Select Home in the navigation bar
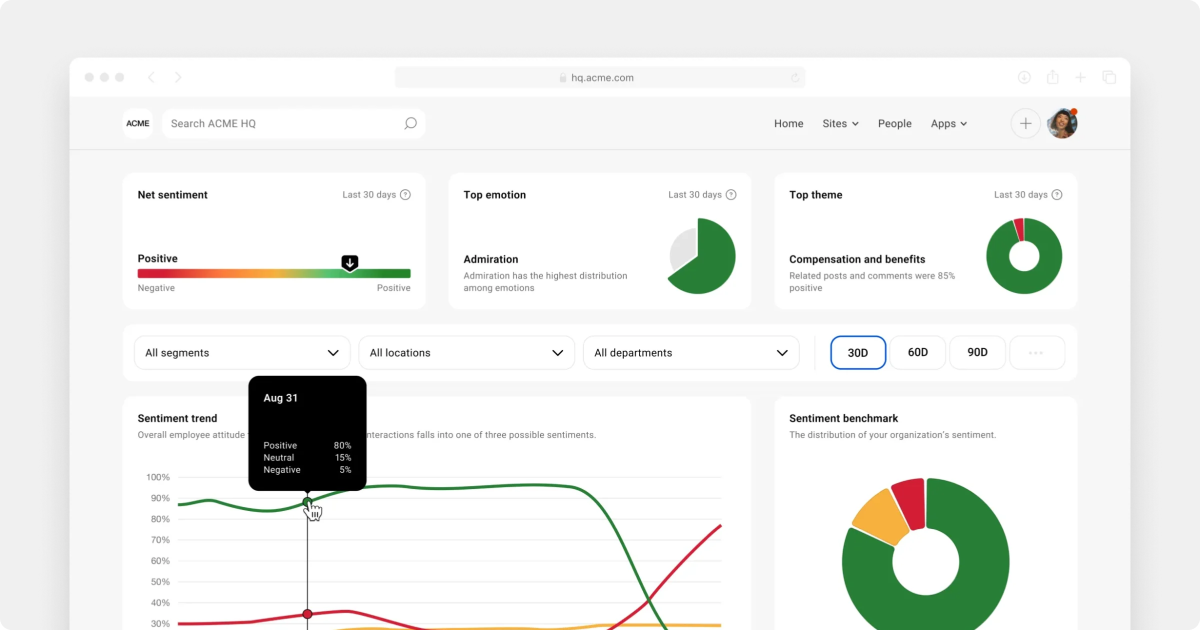1200x630 pixels. [788, 123]
